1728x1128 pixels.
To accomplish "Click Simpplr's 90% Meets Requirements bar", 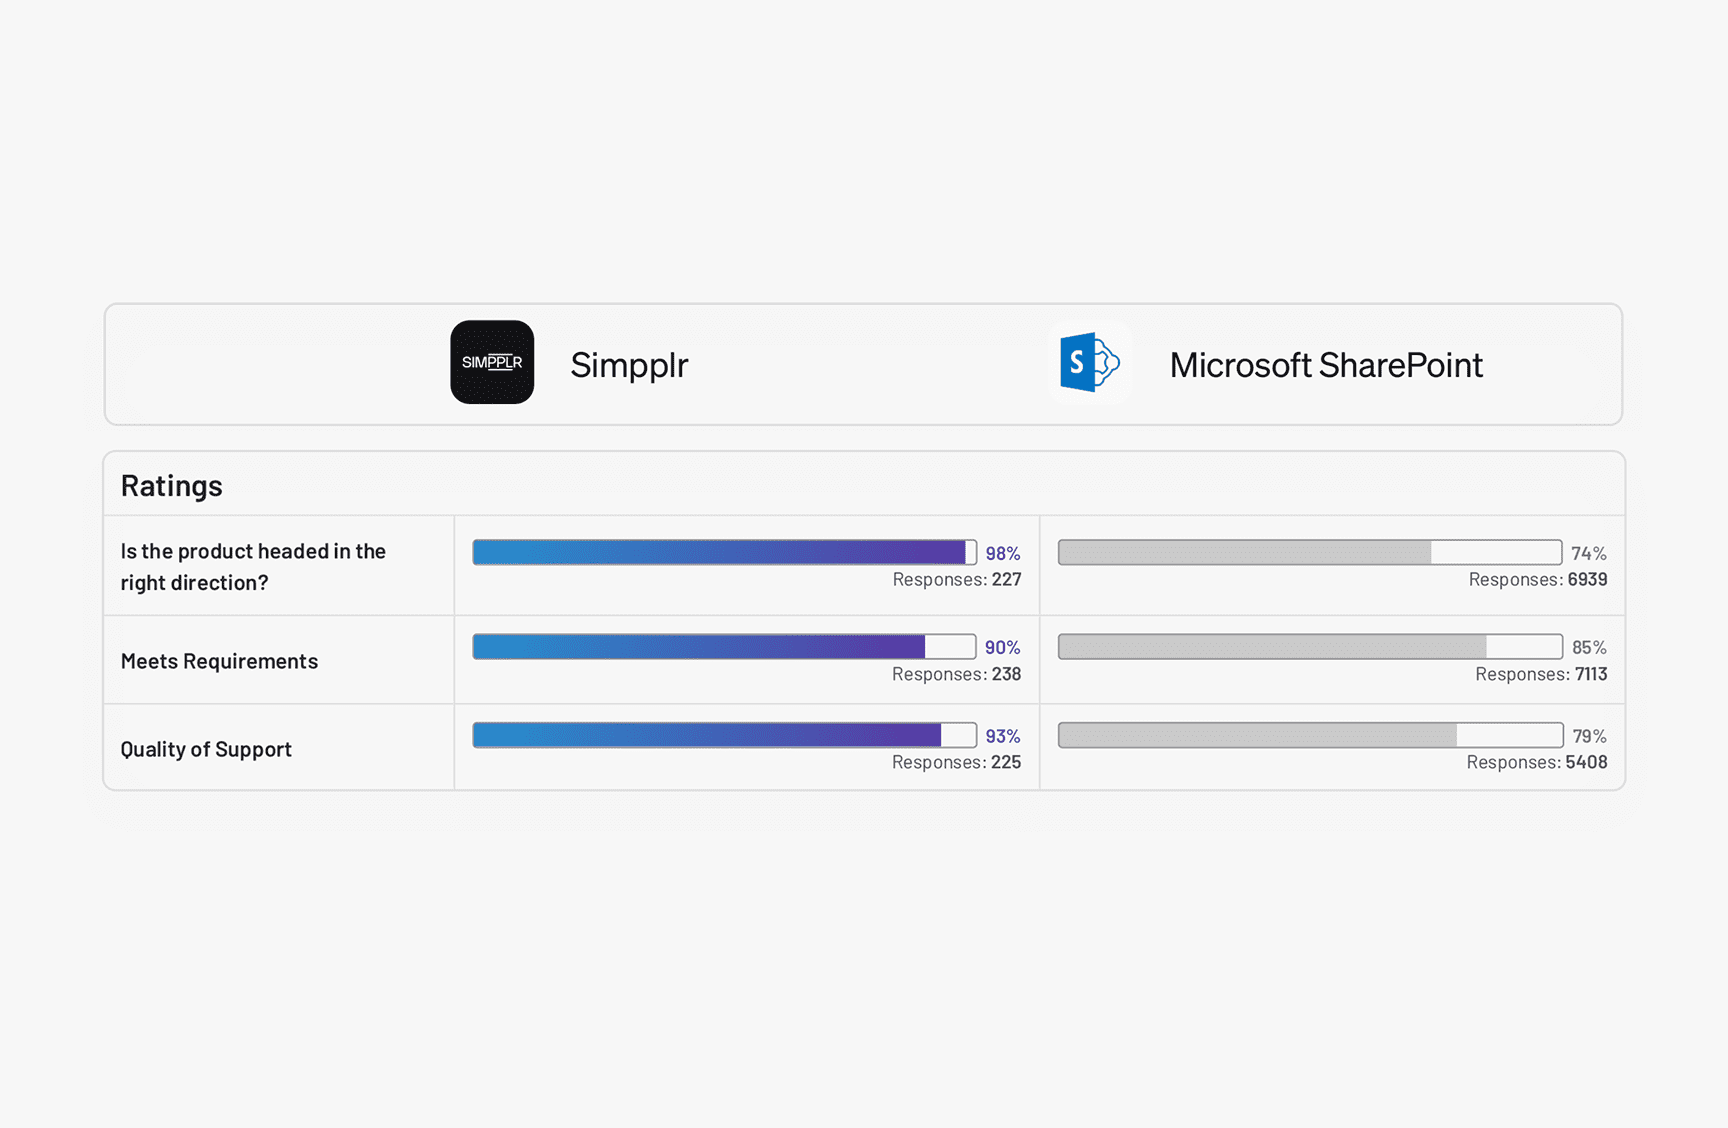I will tap(724, 647).
